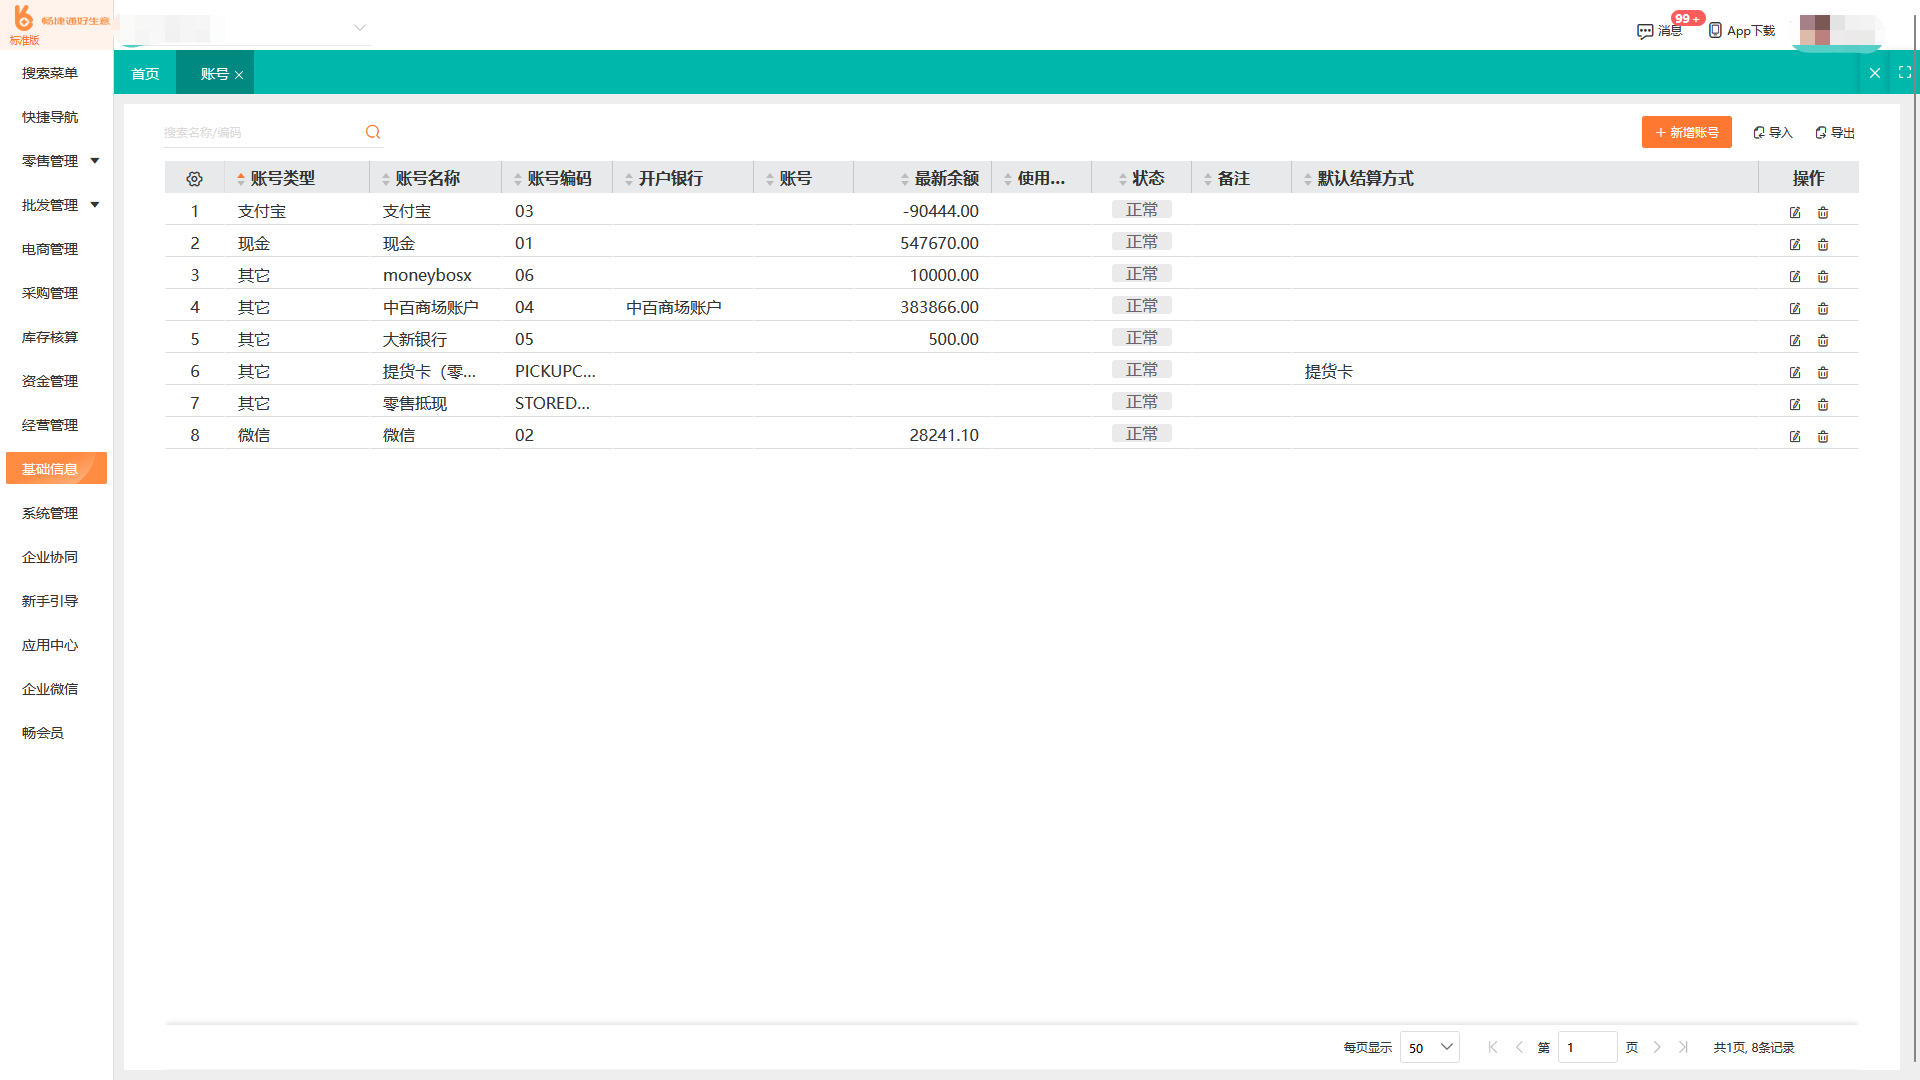
Task: Click the export 导出 icon
Action: [x=1838, y=132]
